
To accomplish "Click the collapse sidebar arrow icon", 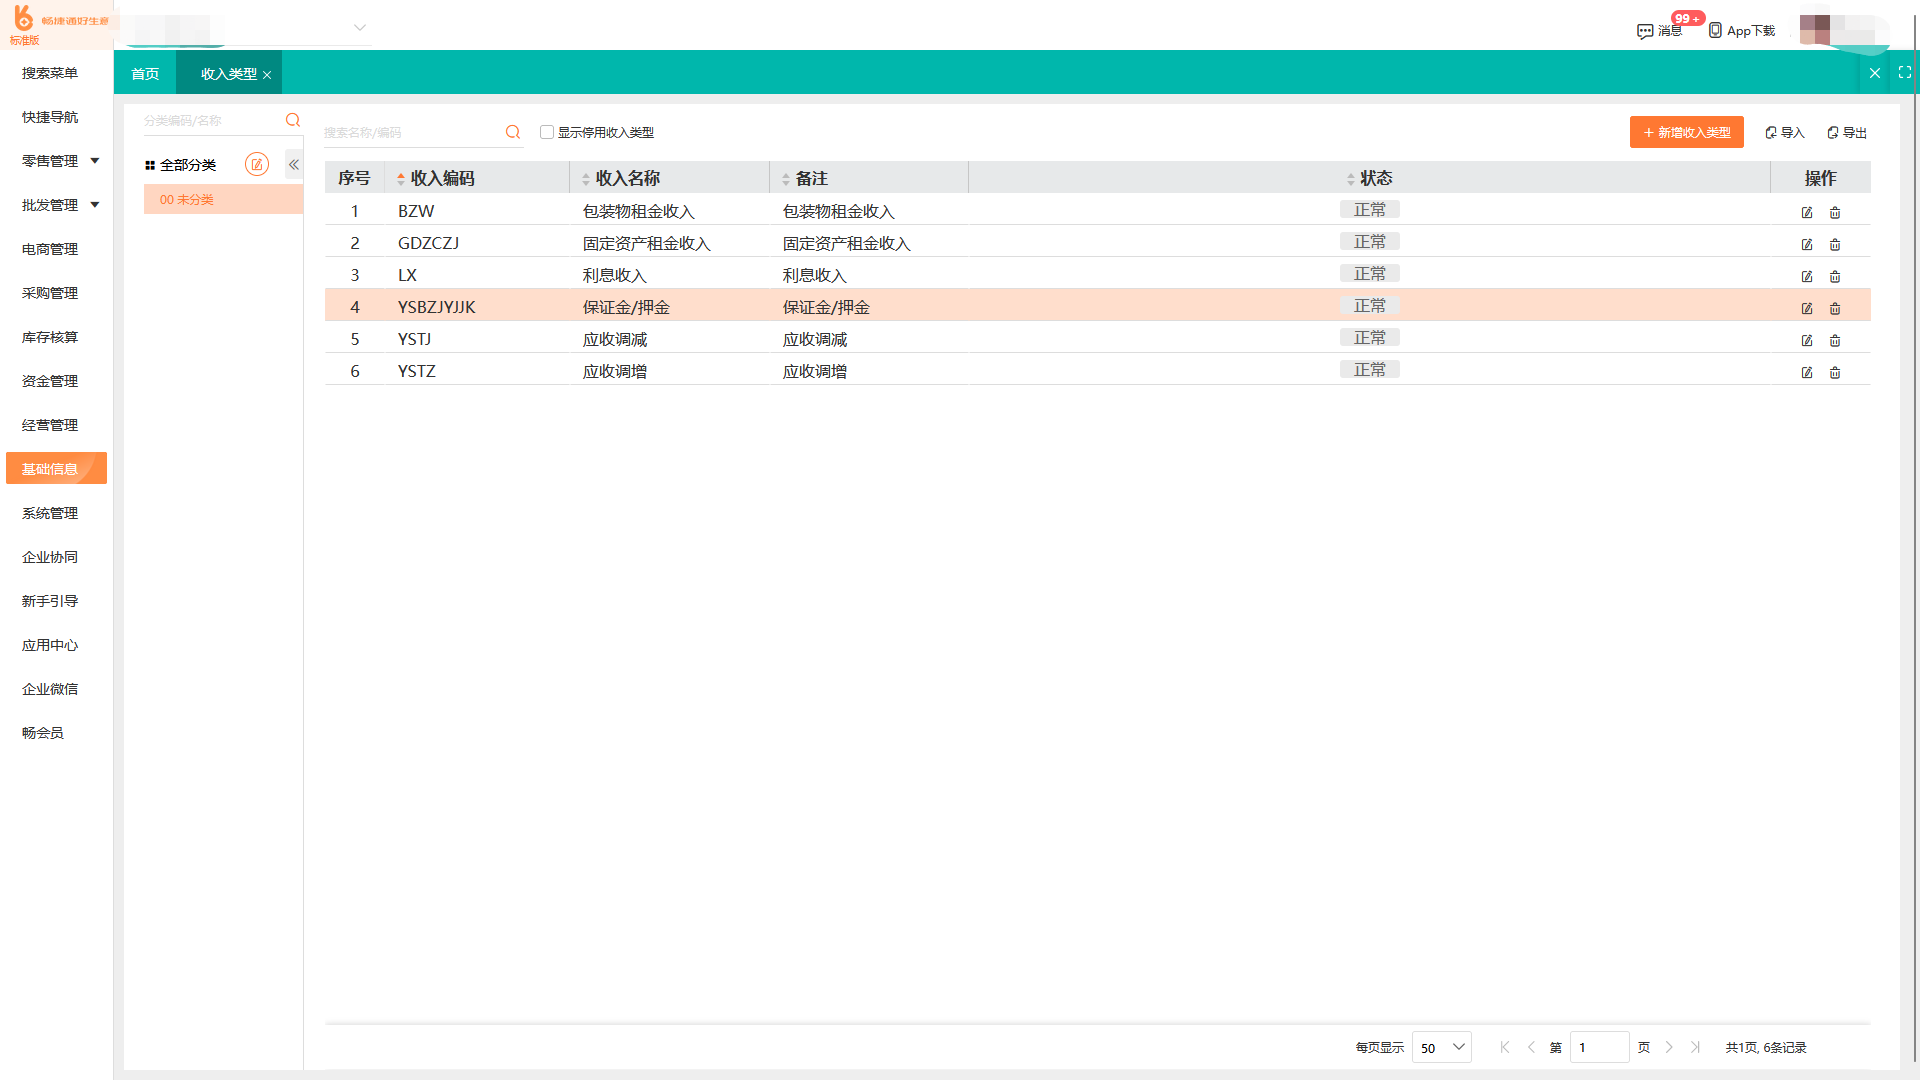I will pyautogui.click(x=295, y=164).
